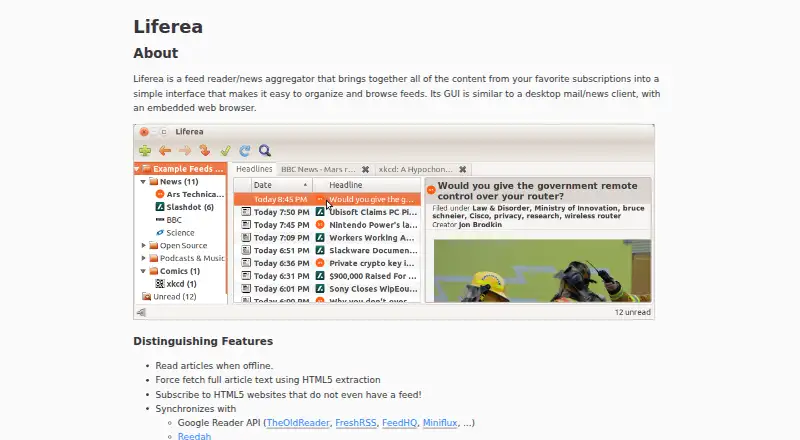Close the BBC News - Mars tab

pyautogui.click(x=365, y=169)
